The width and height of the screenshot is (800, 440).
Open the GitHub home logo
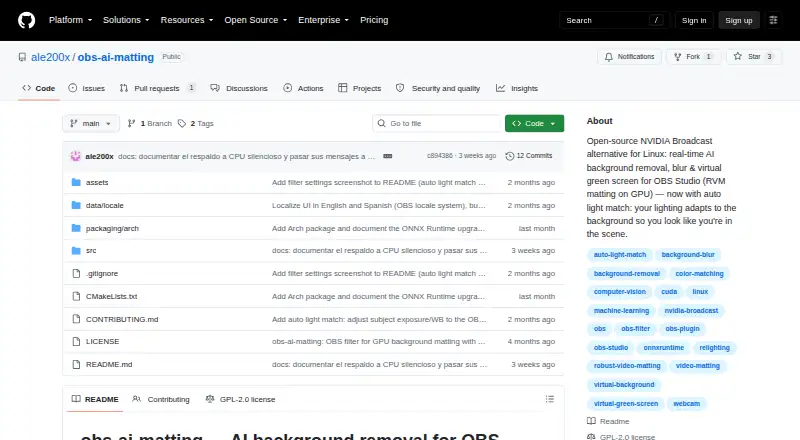click(27, 20)
